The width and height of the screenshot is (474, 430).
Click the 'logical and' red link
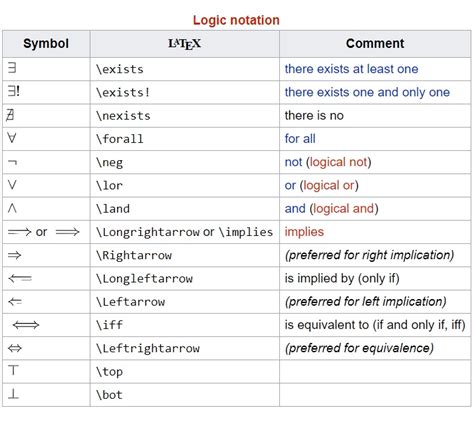point(344,209)
